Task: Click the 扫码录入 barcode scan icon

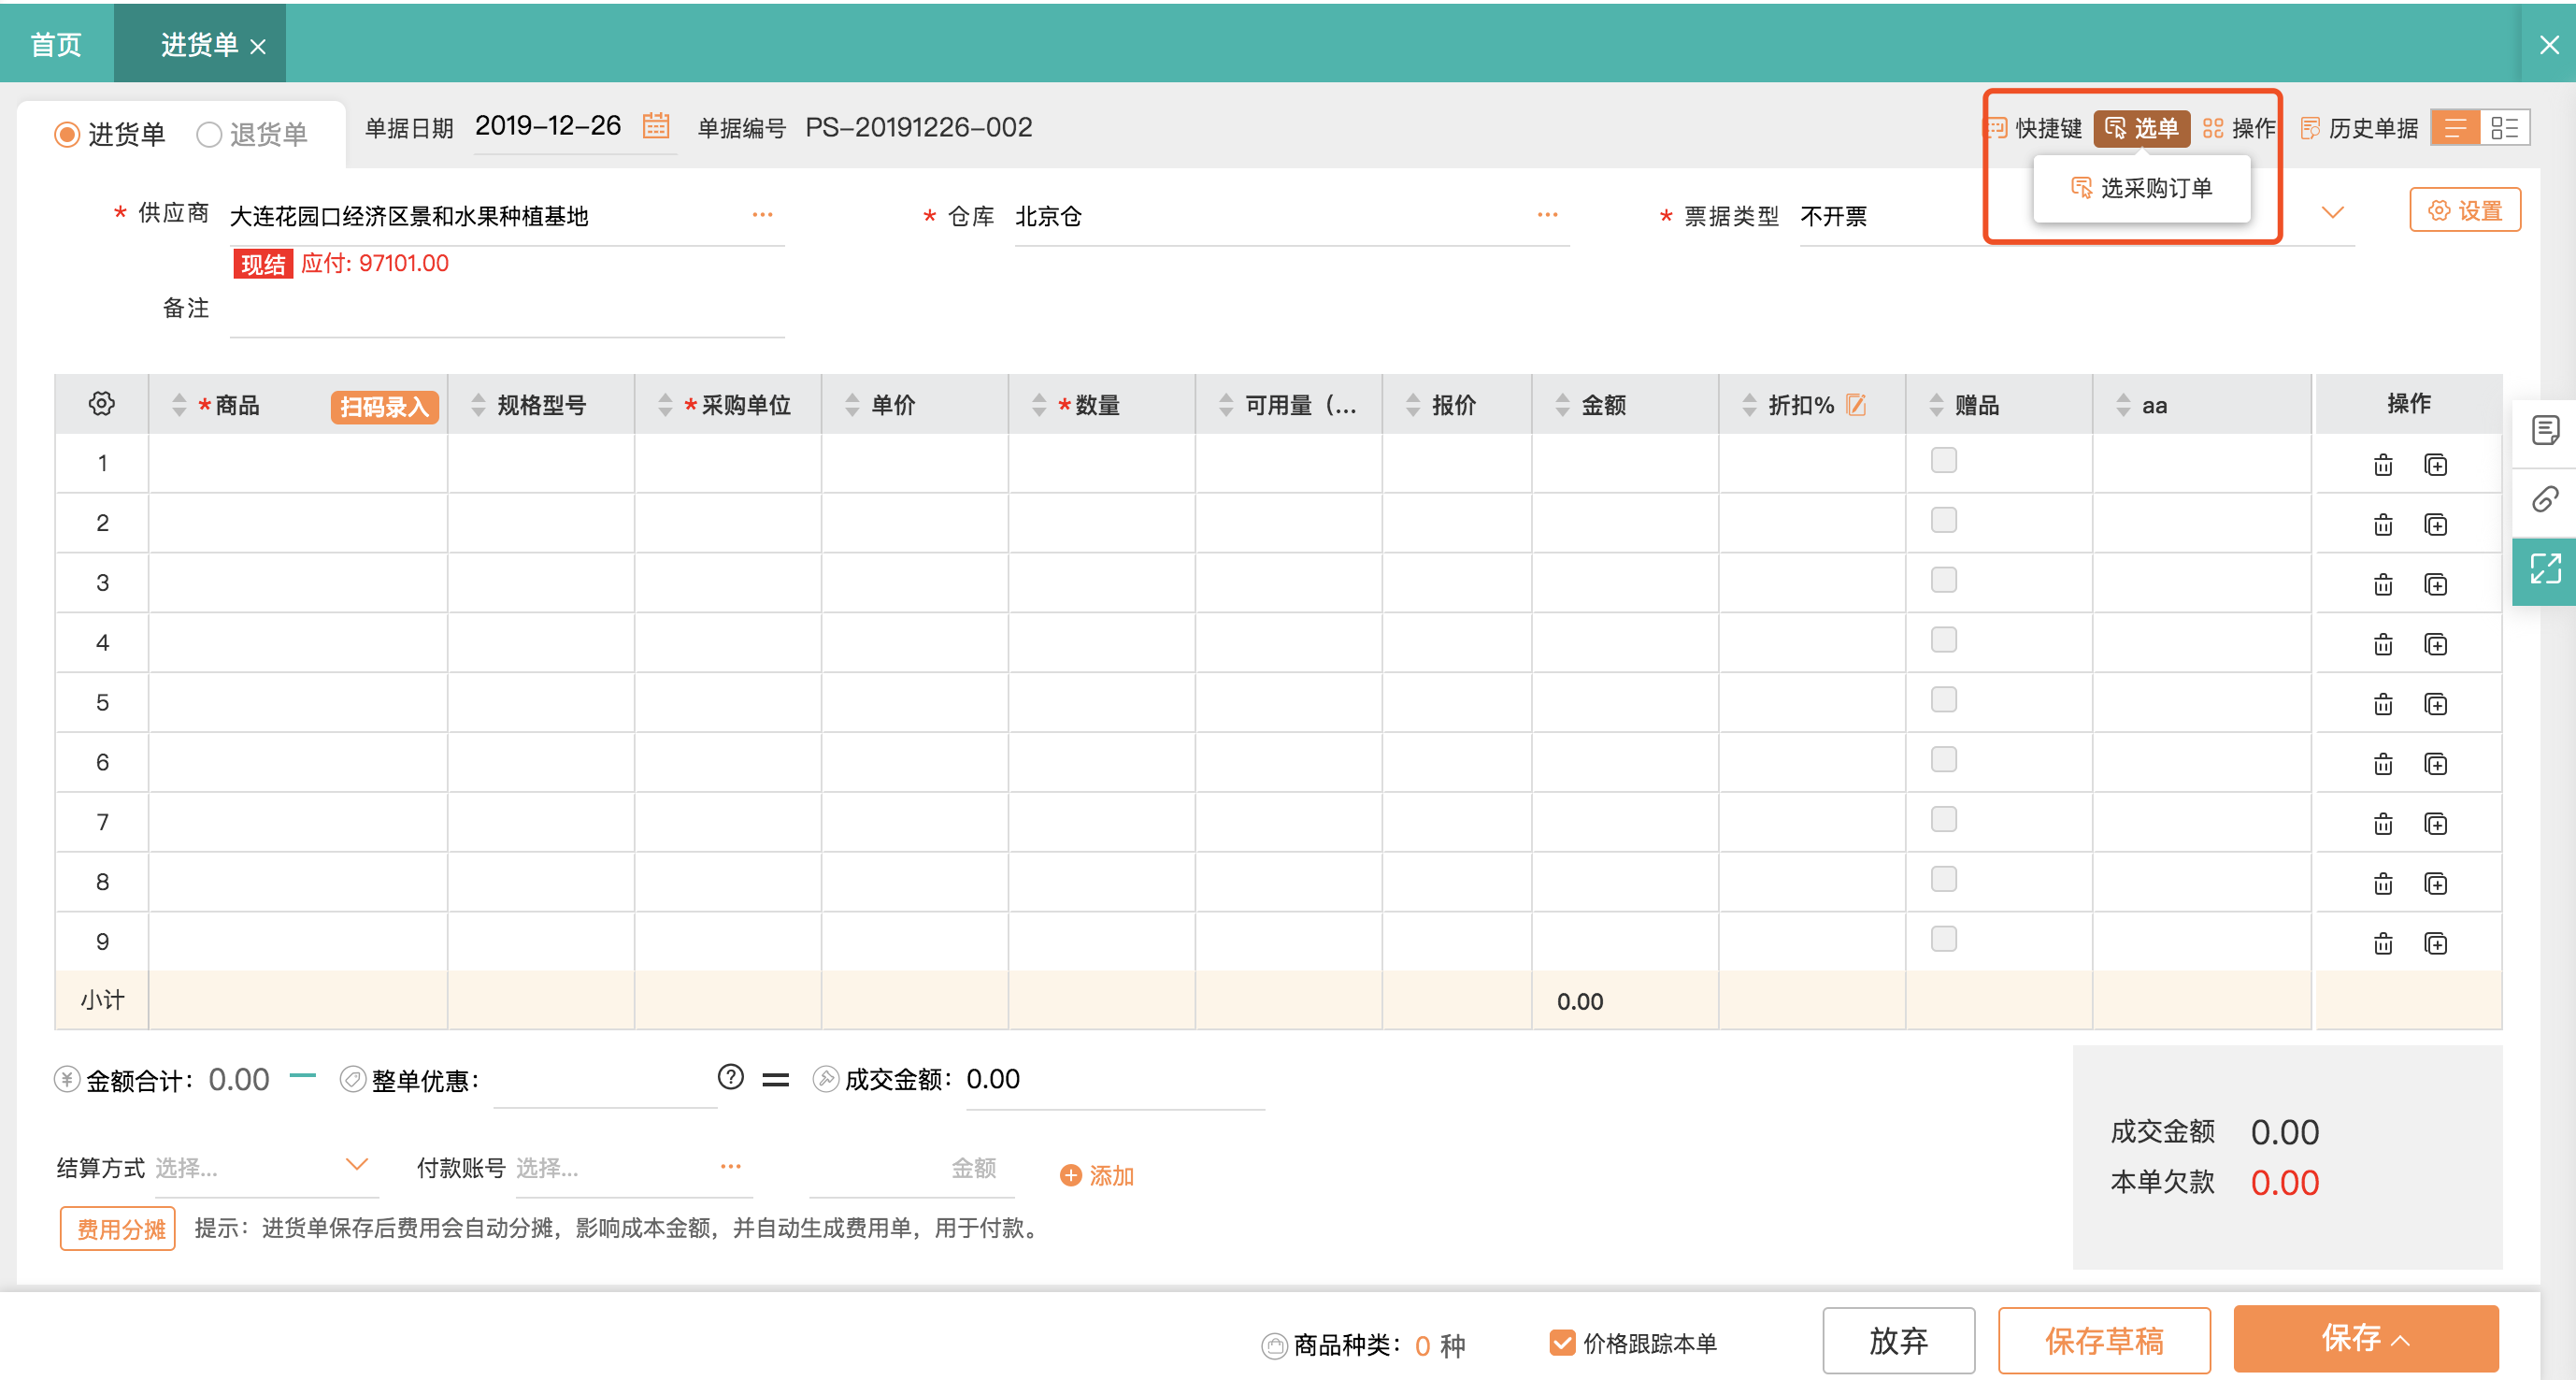Action: (x=381, y=408)
